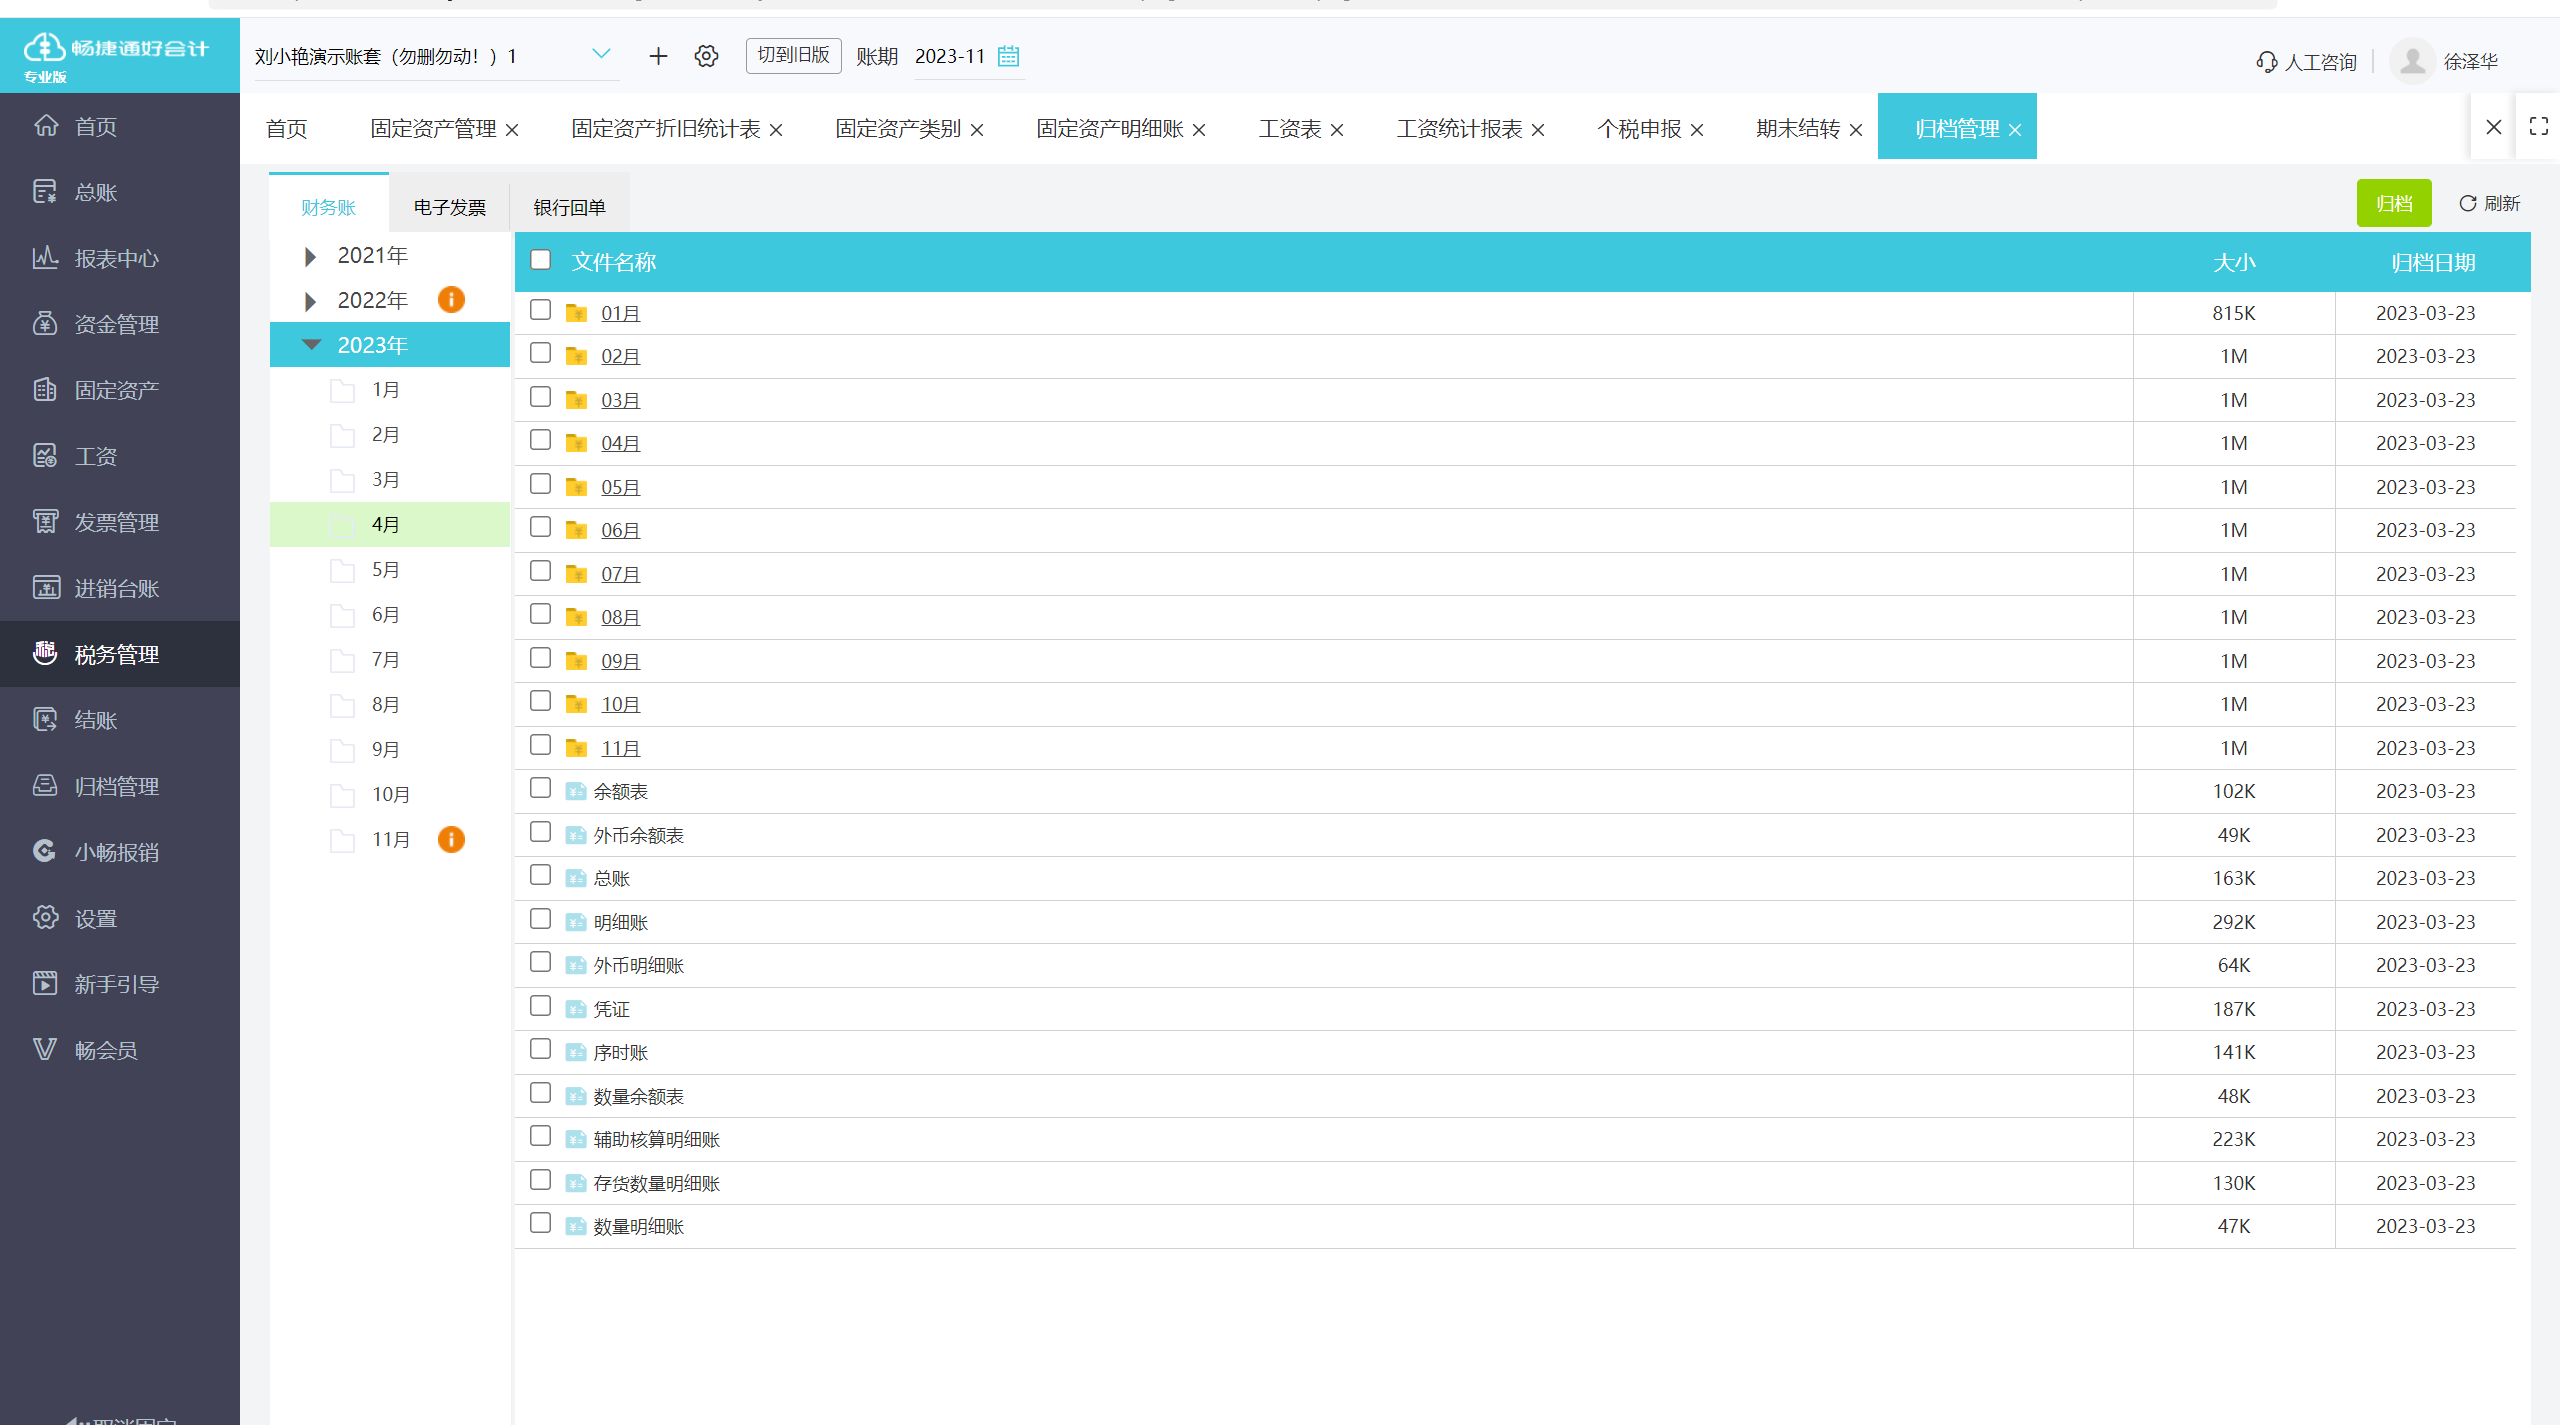This screenshot has width=2560, height=1425.
Task: Toggle checkbox next to 余额表 file
Action: [x=542, y=790]
